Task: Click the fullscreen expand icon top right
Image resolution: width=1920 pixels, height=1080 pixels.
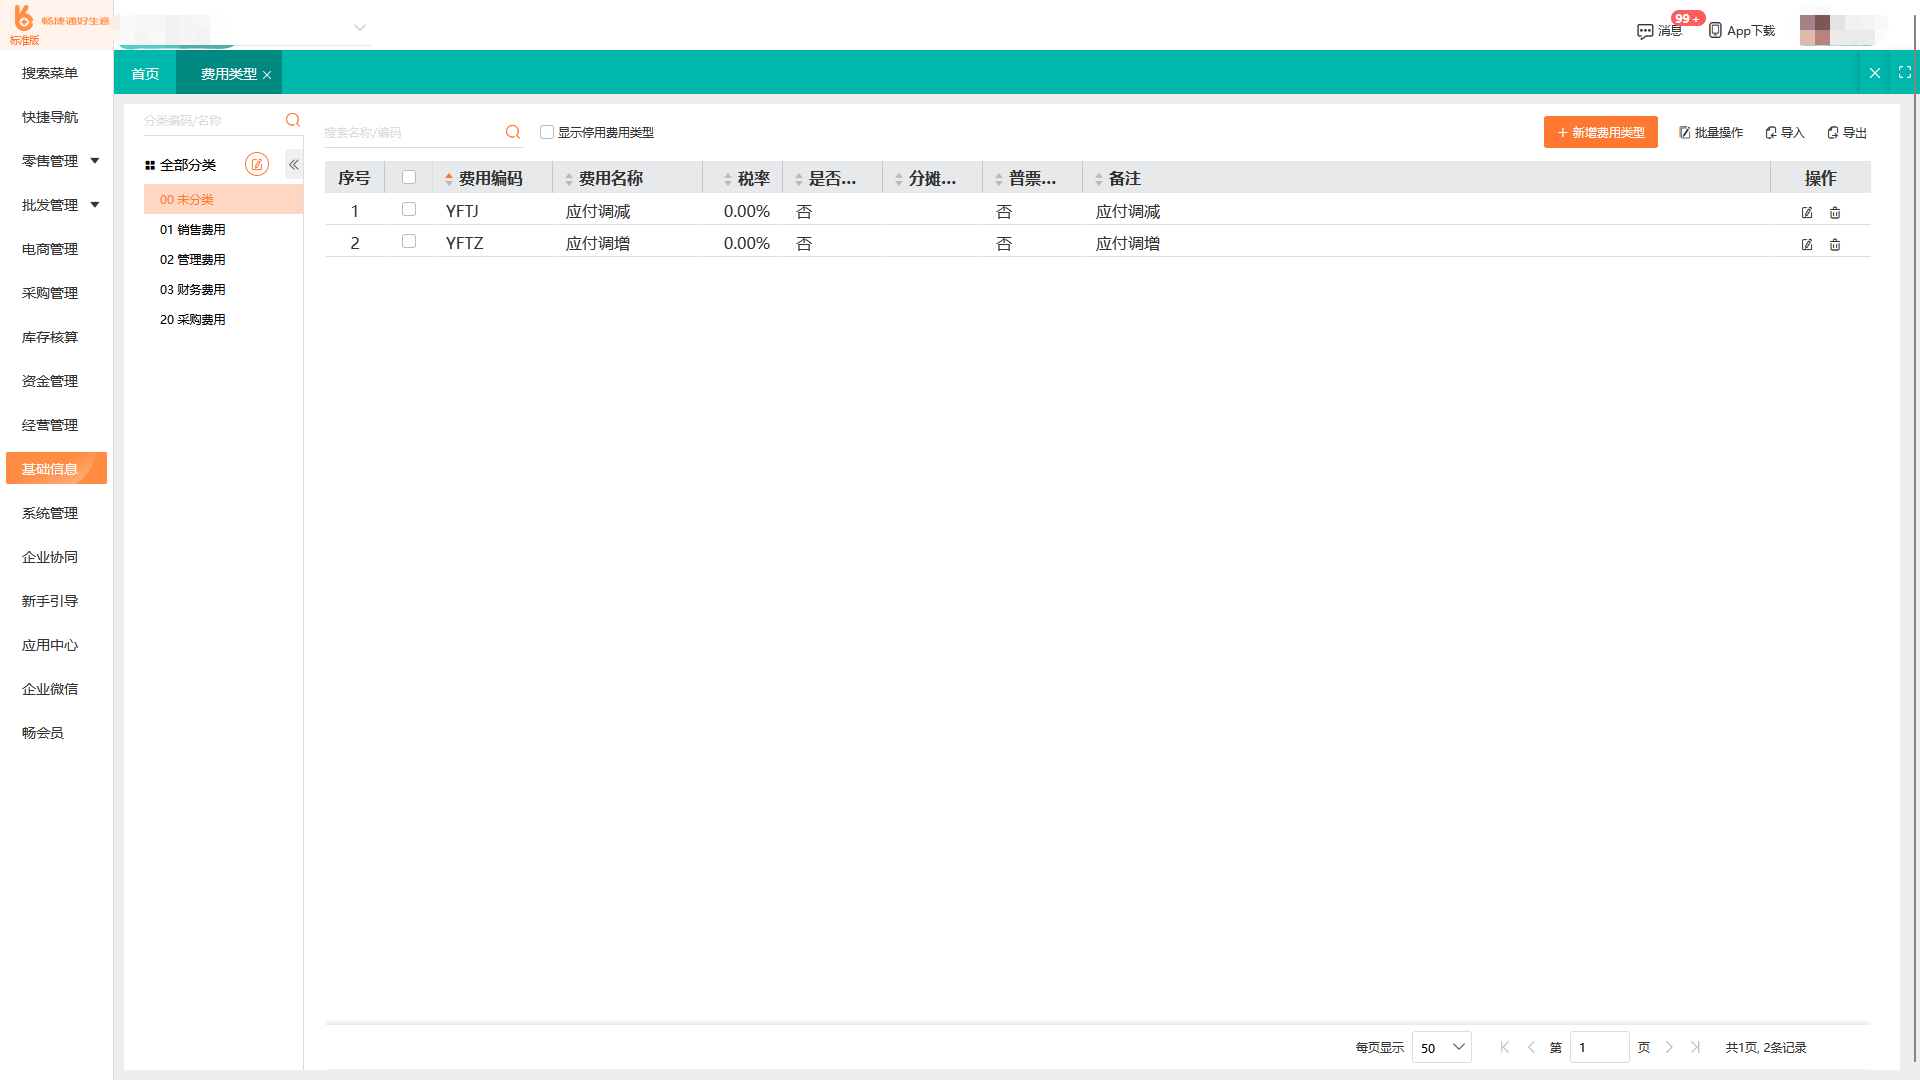Action: 1904,73
